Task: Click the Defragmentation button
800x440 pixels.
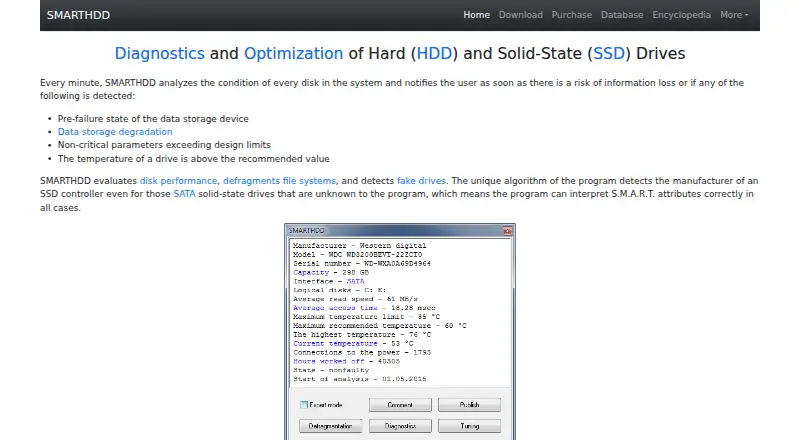Action: 331,426
